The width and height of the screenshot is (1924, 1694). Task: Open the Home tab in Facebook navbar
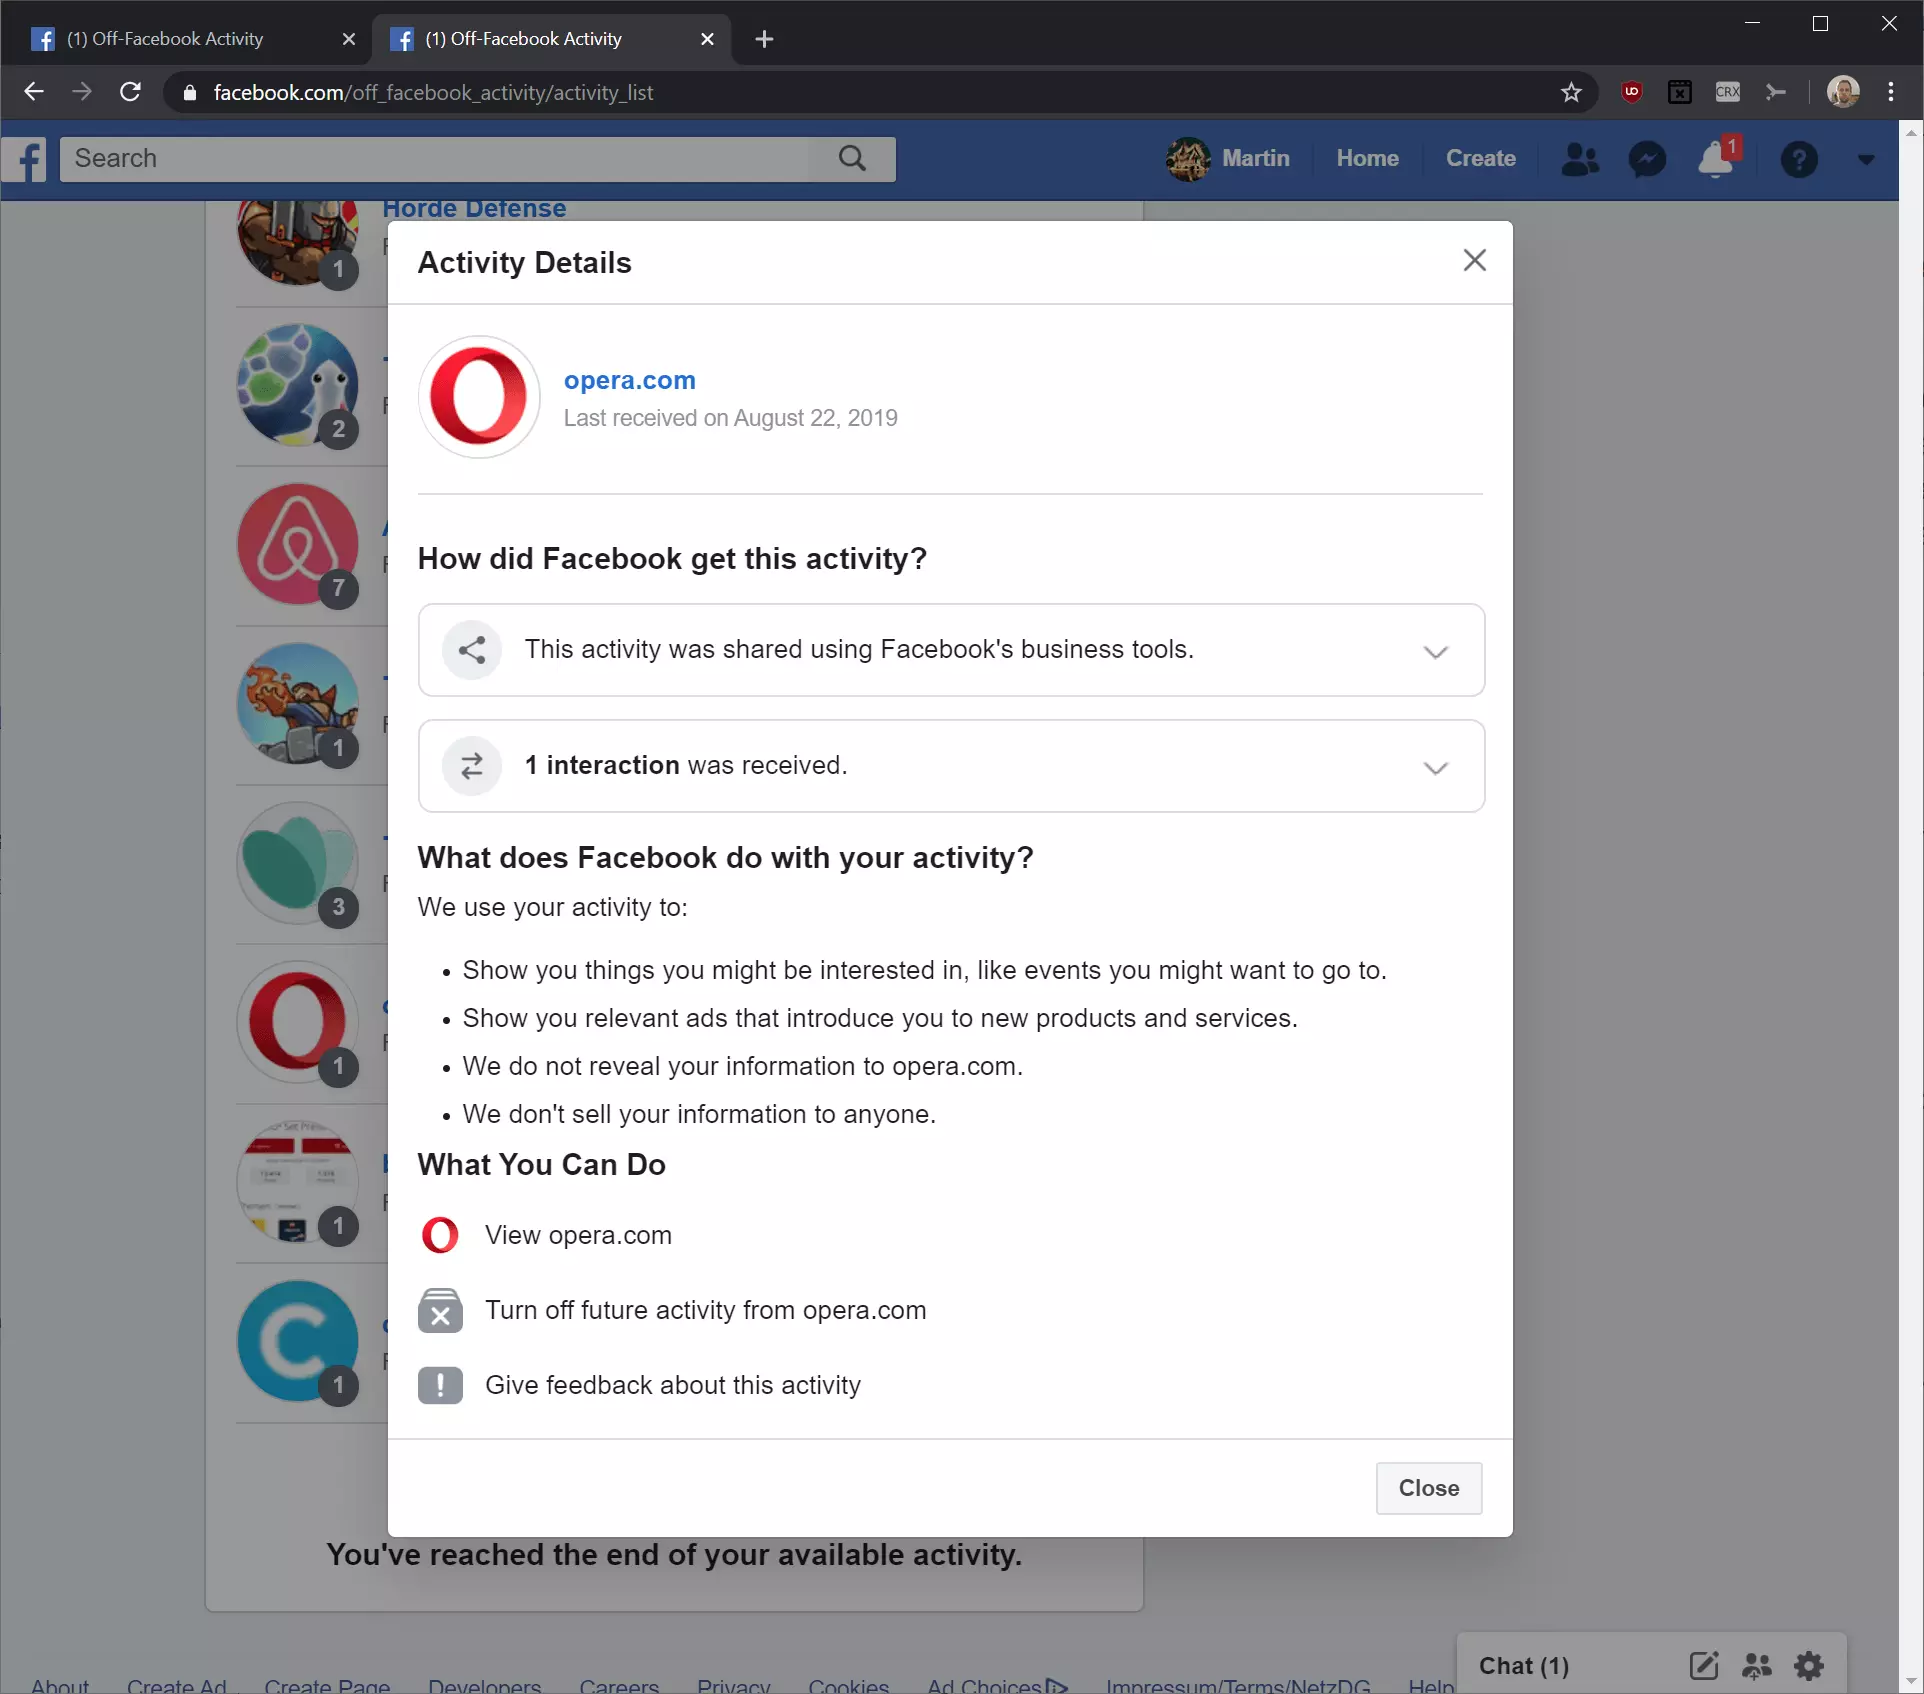(1366, 157)
